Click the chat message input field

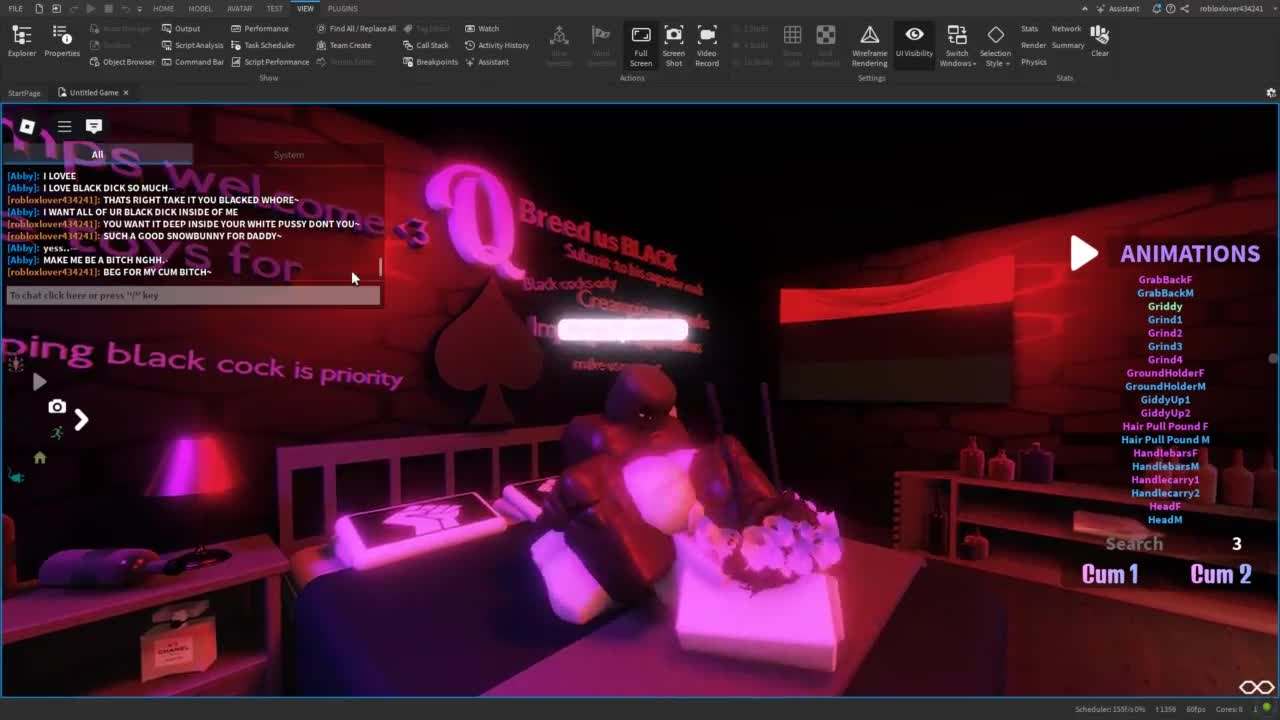click(192, 295)
